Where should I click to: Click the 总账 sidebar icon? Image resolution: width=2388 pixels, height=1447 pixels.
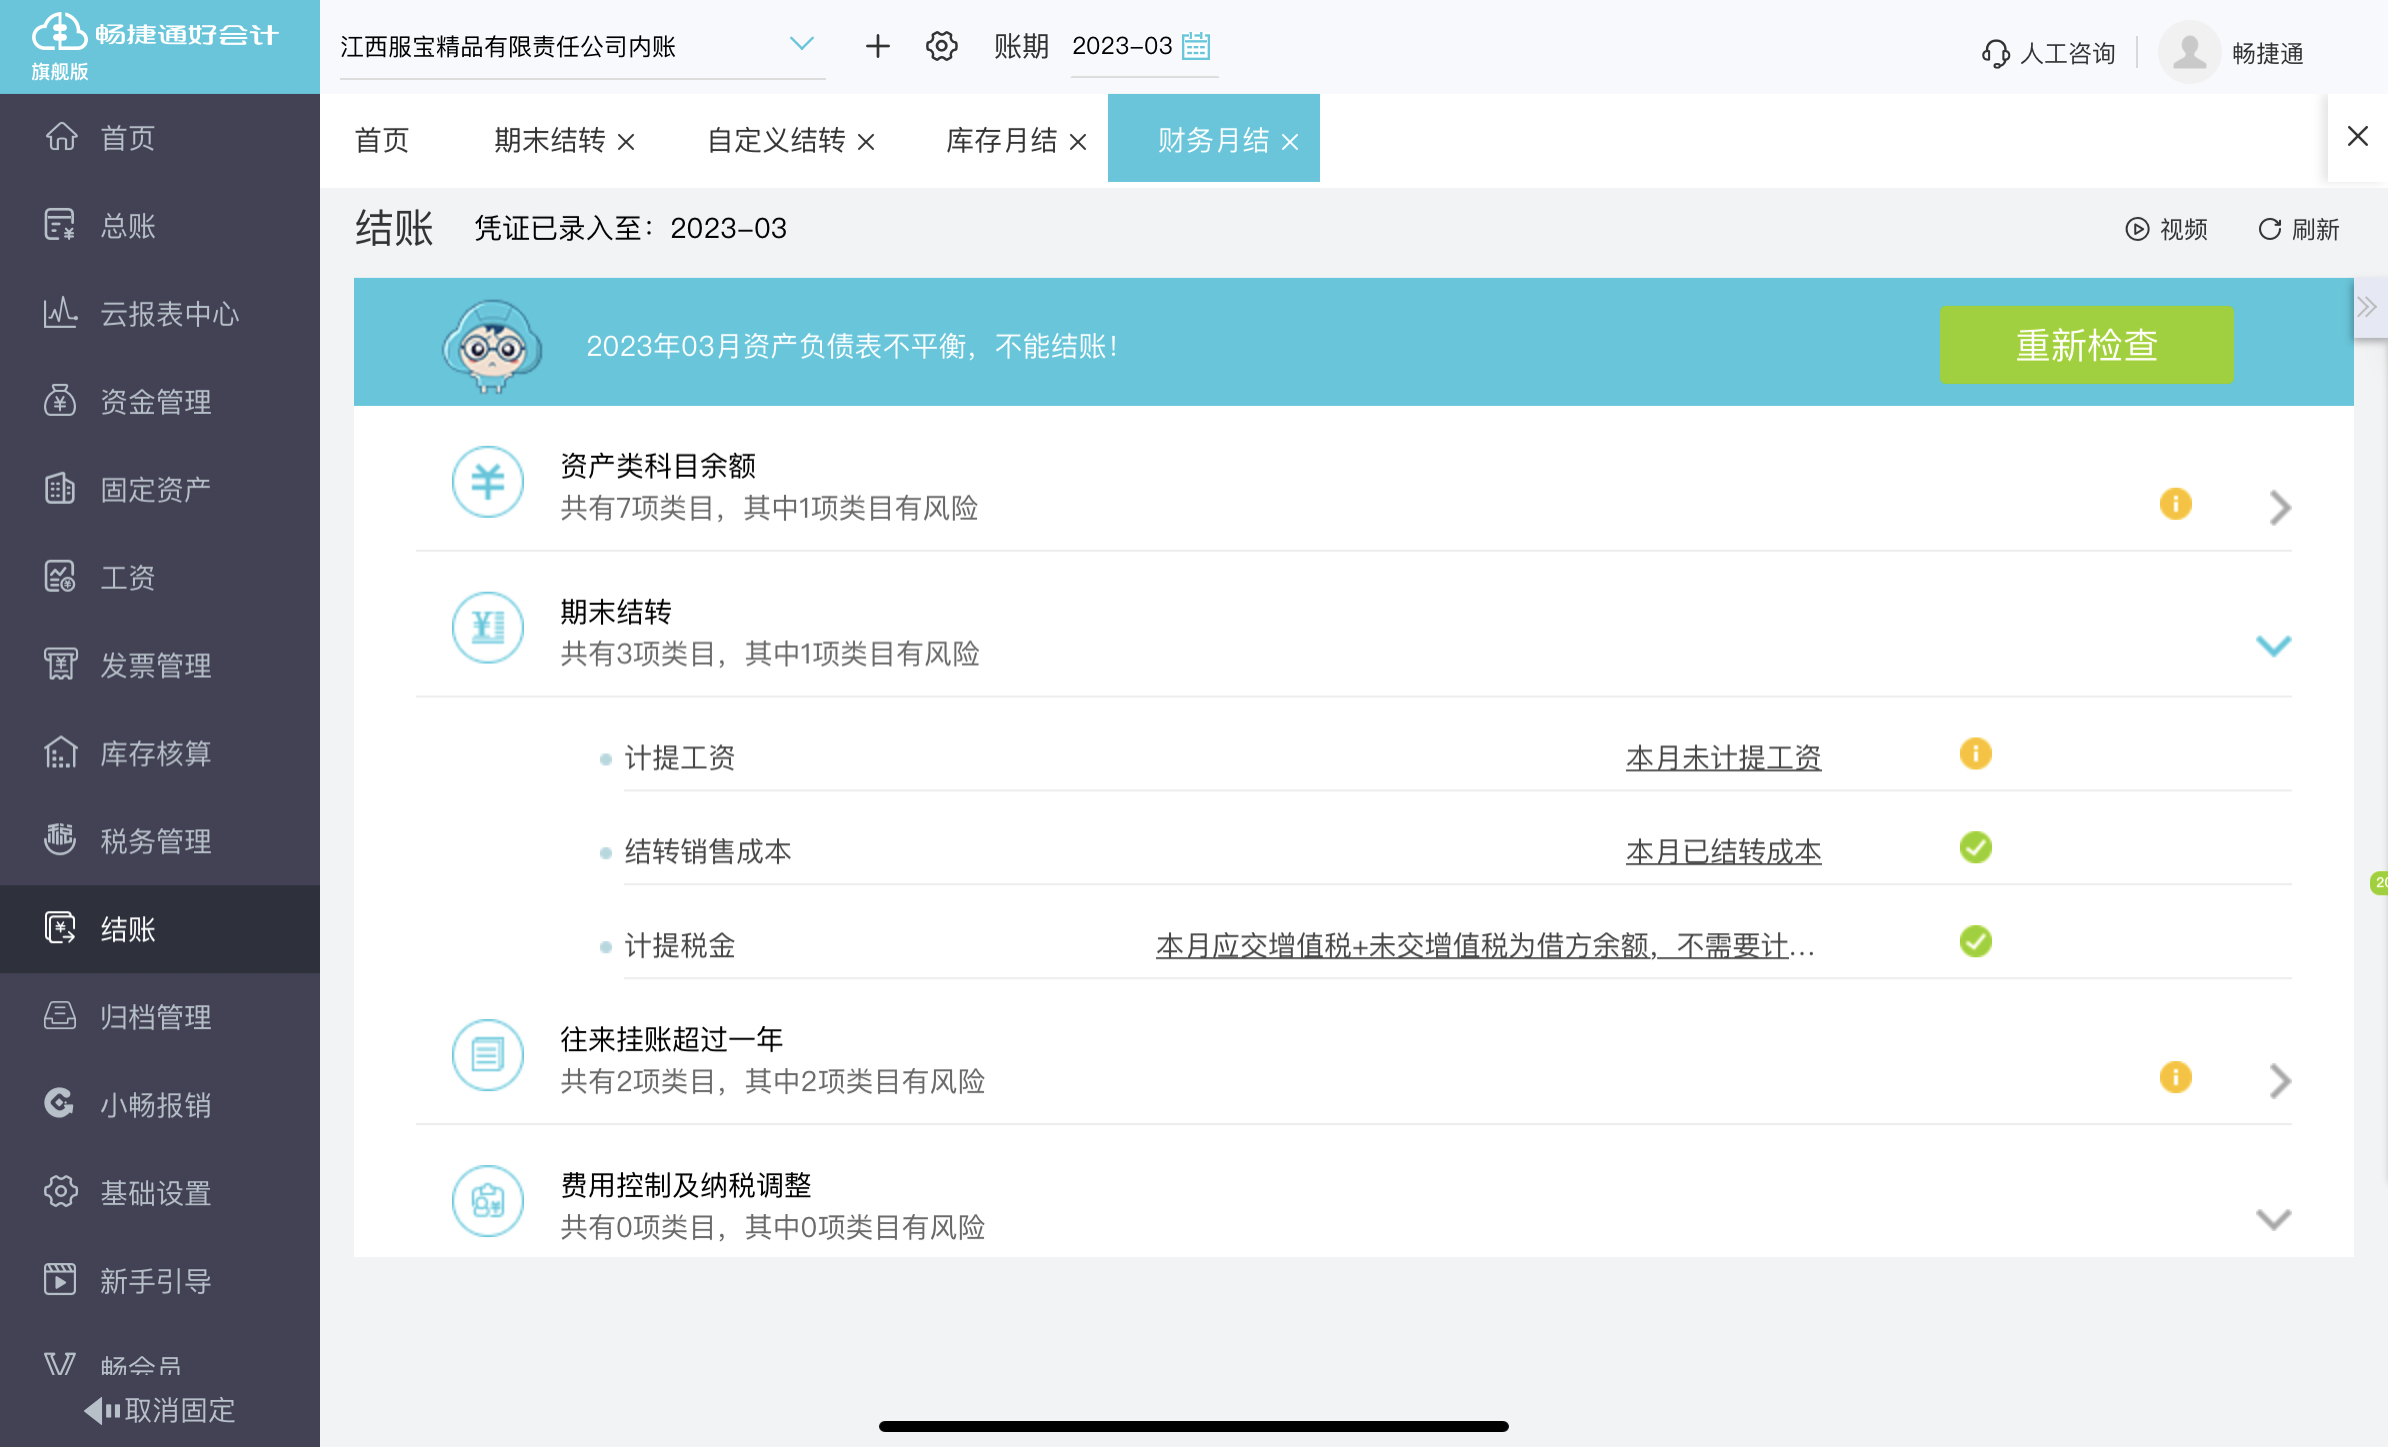tap(60, 224)
